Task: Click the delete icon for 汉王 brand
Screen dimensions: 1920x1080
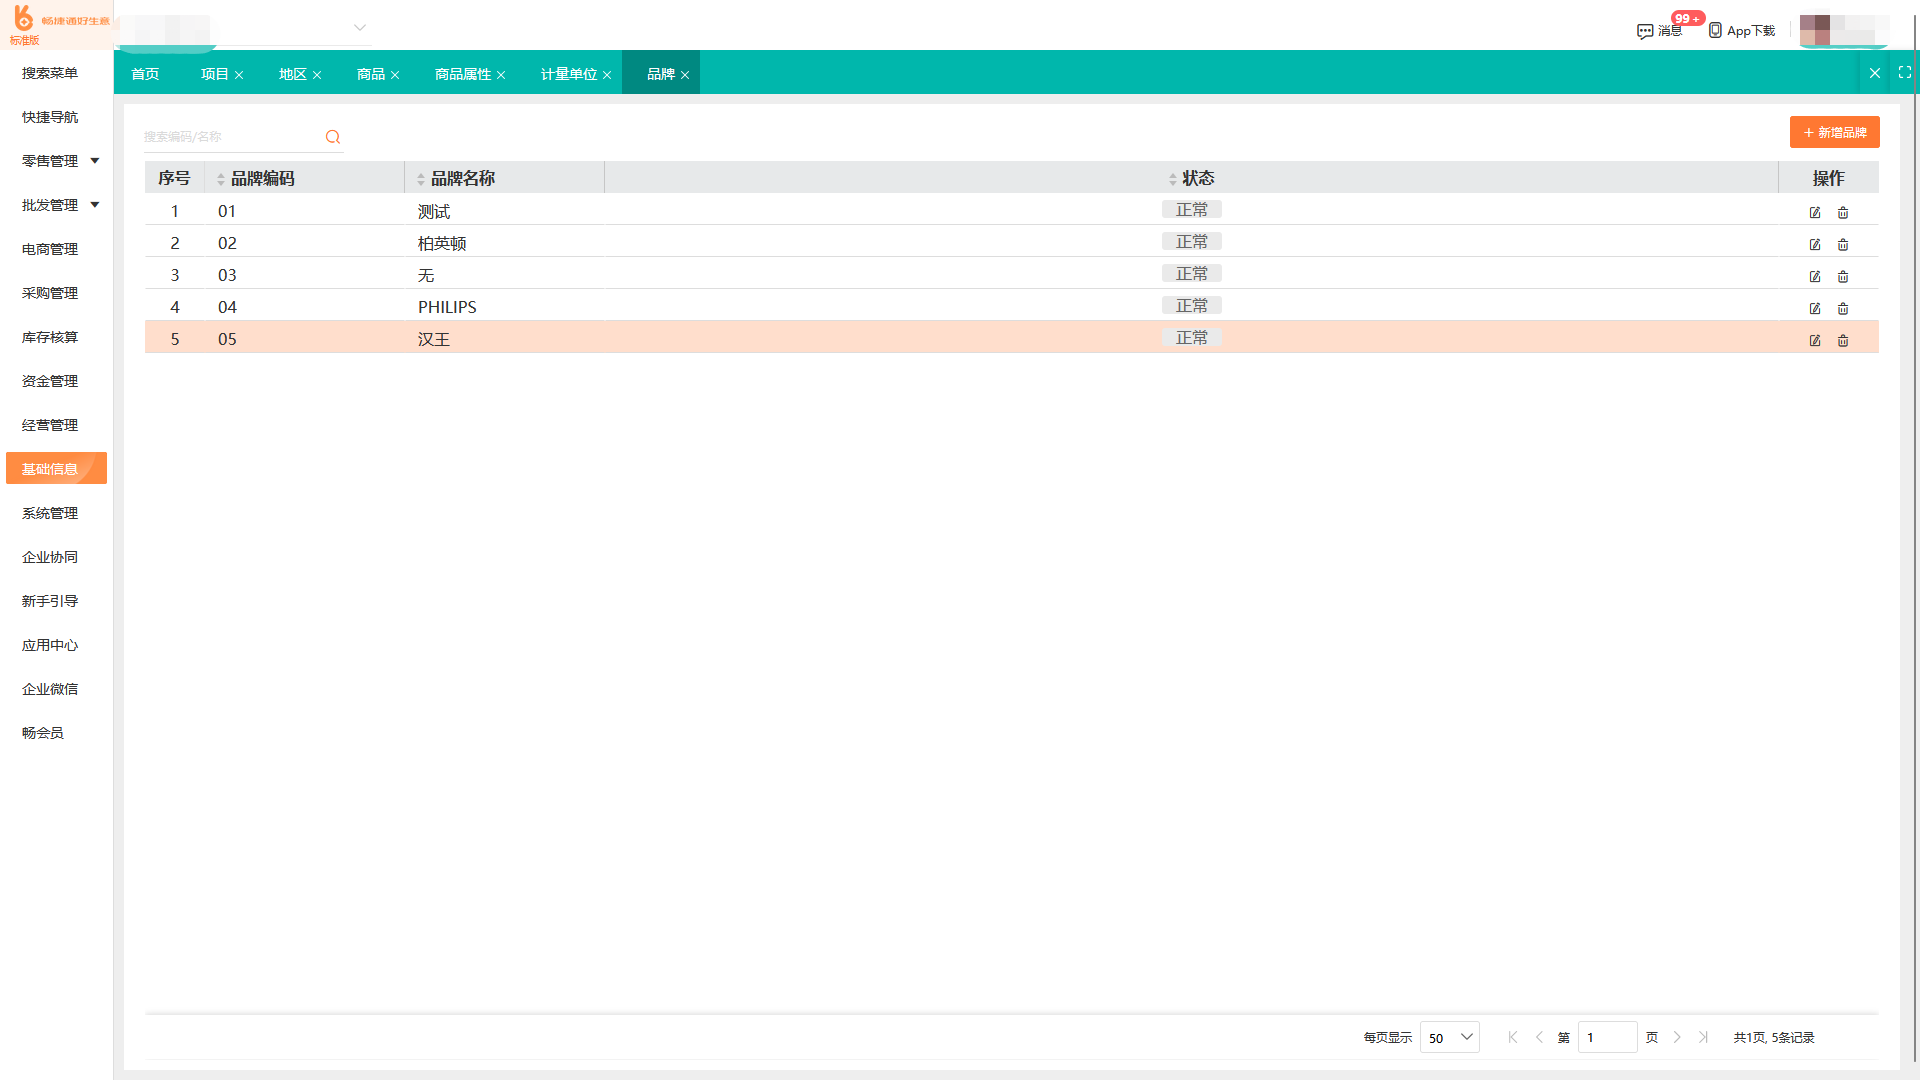Action: [1842, 339]
